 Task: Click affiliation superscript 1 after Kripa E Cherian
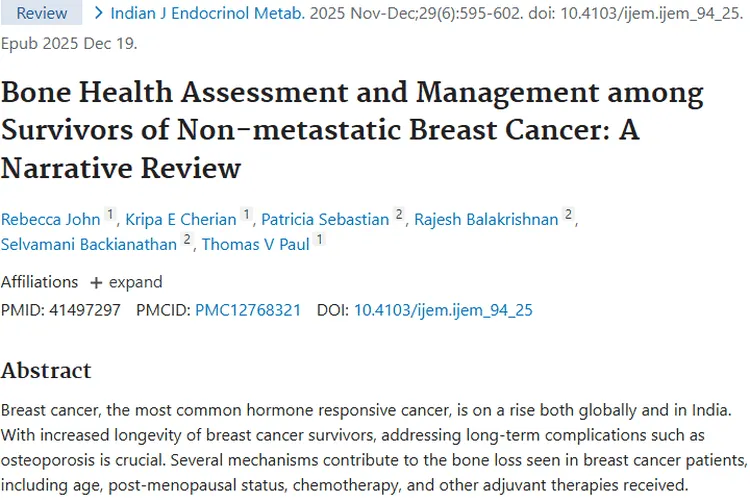pos(246,214)
